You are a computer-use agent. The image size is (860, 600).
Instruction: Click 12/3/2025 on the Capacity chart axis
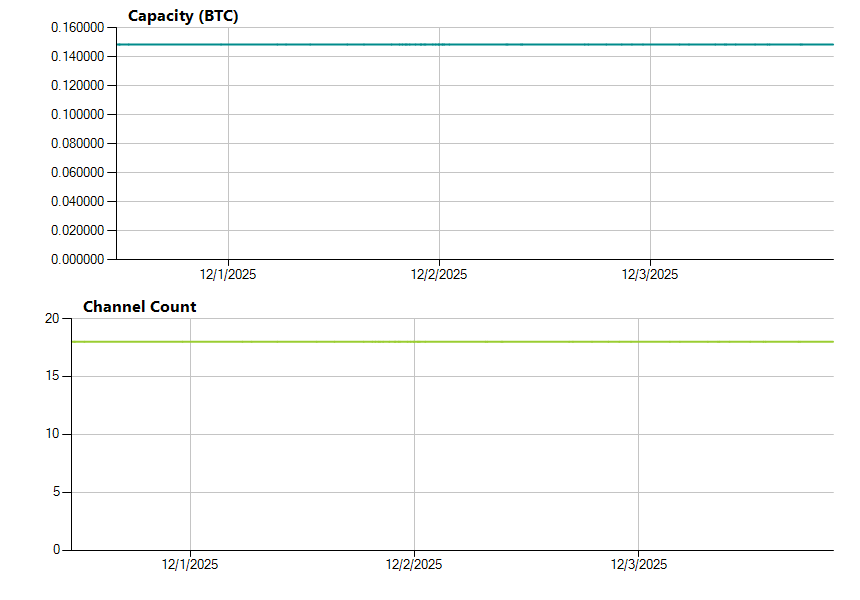pos(650,274)
